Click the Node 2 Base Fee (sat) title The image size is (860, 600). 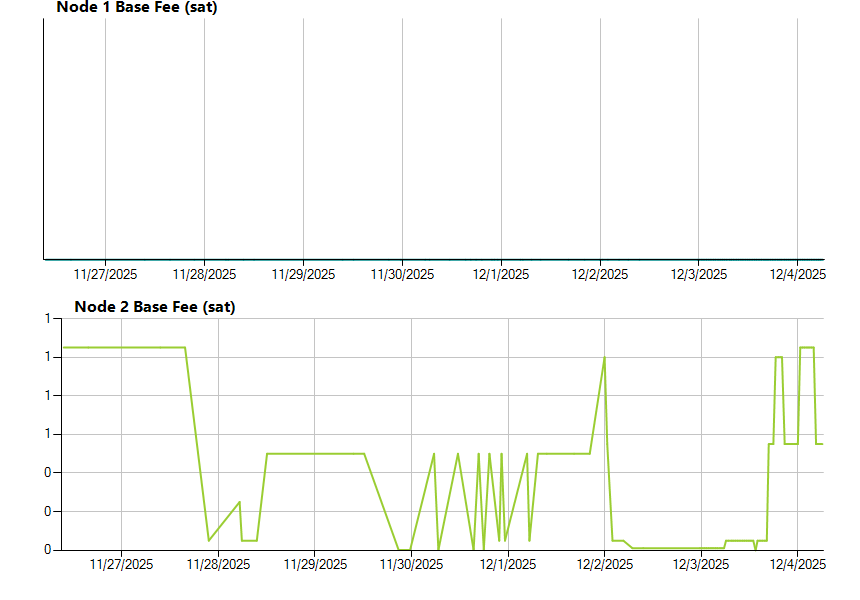pyautogui.click(x=155, y=307)
